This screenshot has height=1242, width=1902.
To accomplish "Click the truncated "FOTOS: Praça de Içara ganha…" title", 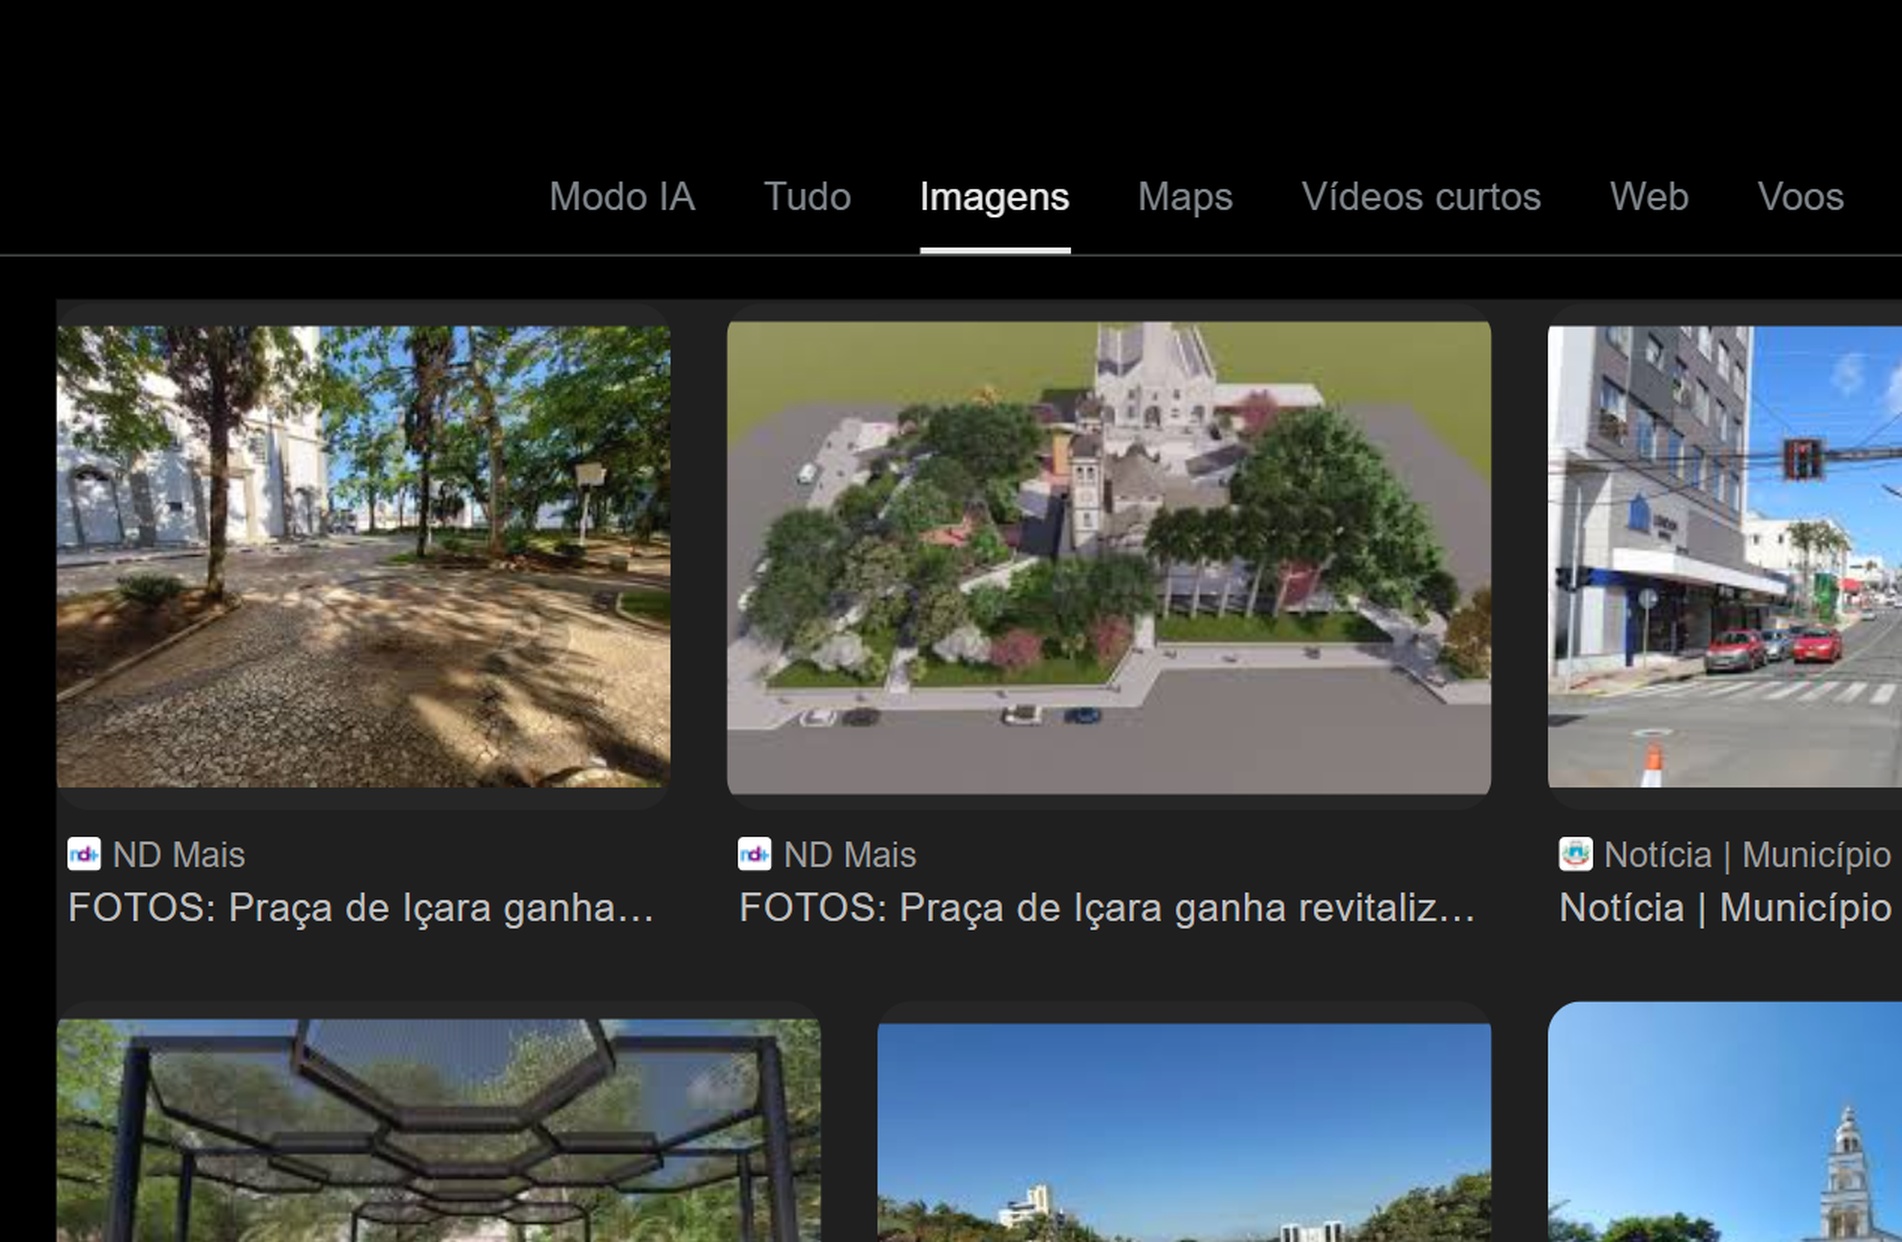I will [360, 908].
